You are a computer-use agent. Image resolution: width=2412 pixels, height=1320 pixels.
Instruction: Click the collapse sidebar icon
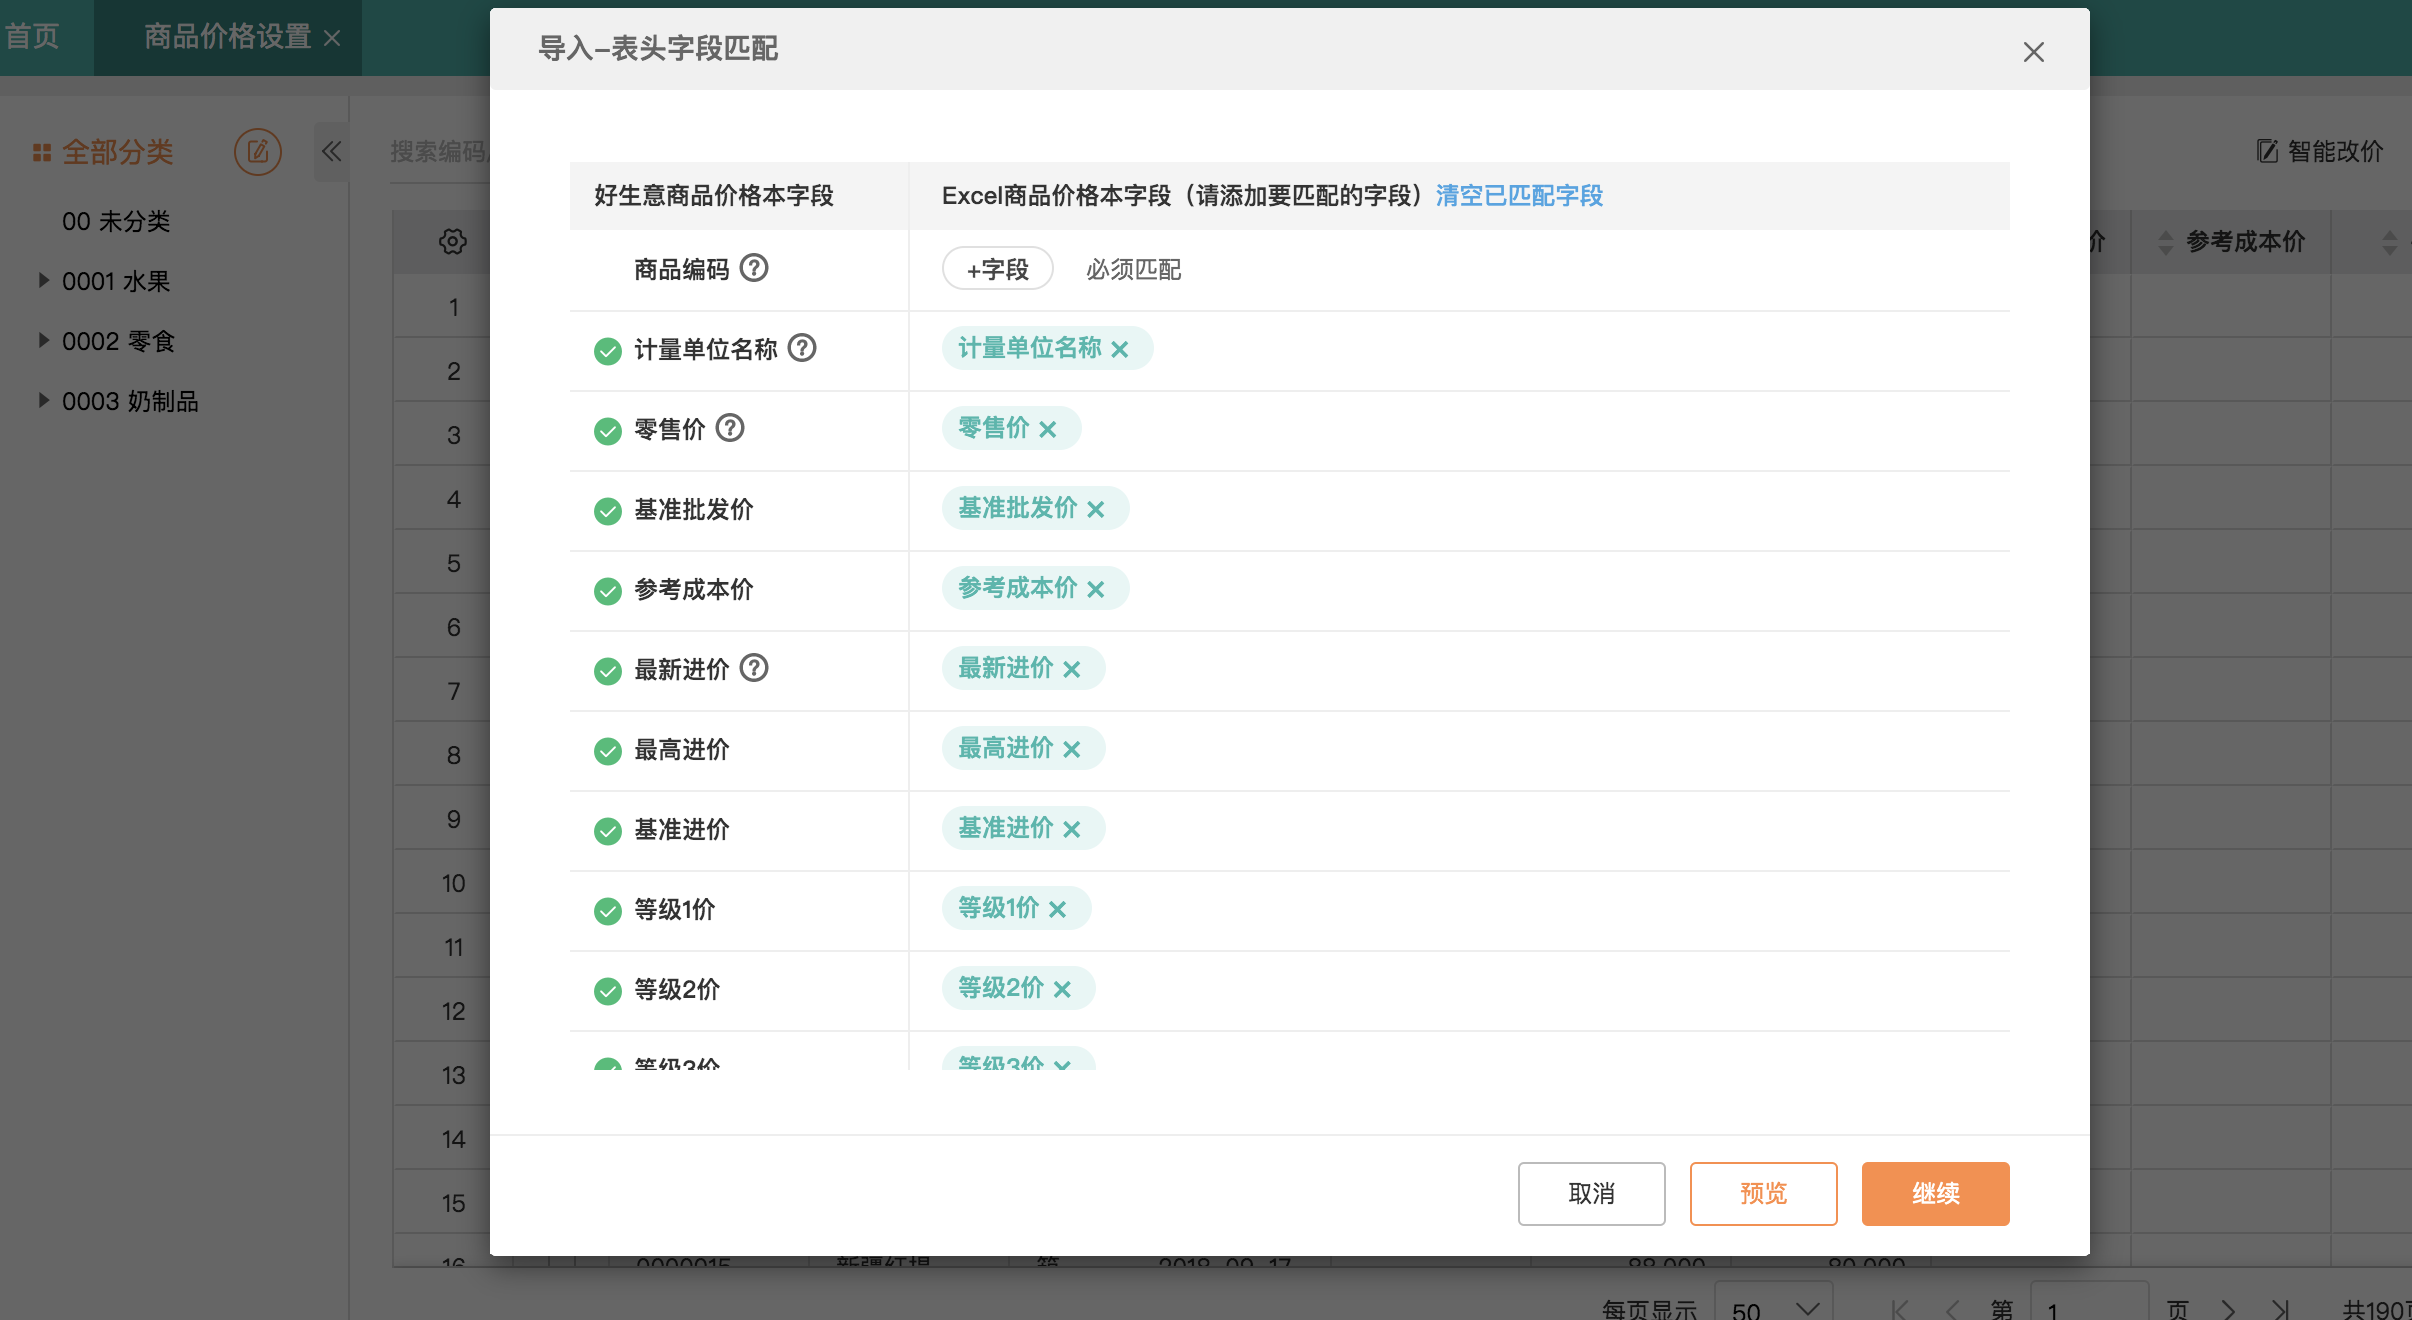click(332, 151)
